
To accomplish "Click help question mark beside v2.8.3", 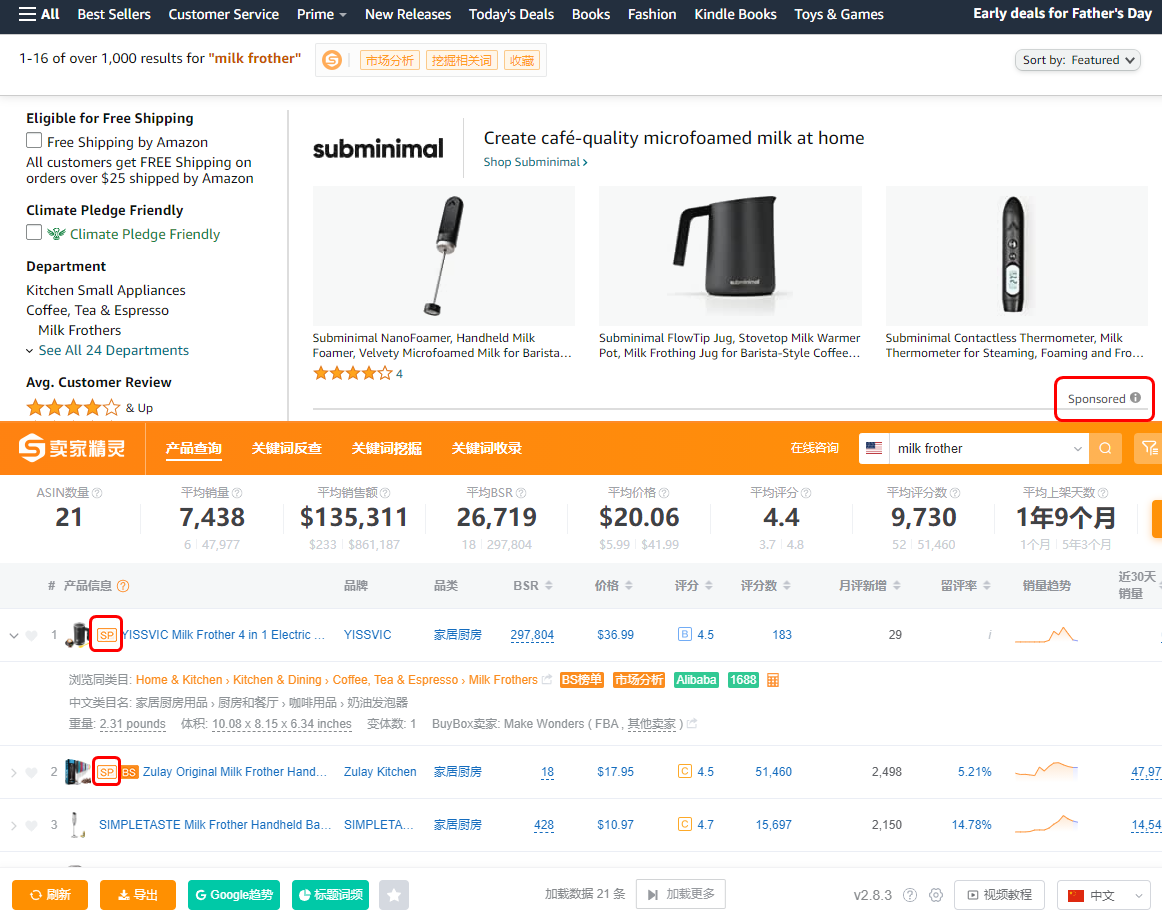I will pos(910,895).
